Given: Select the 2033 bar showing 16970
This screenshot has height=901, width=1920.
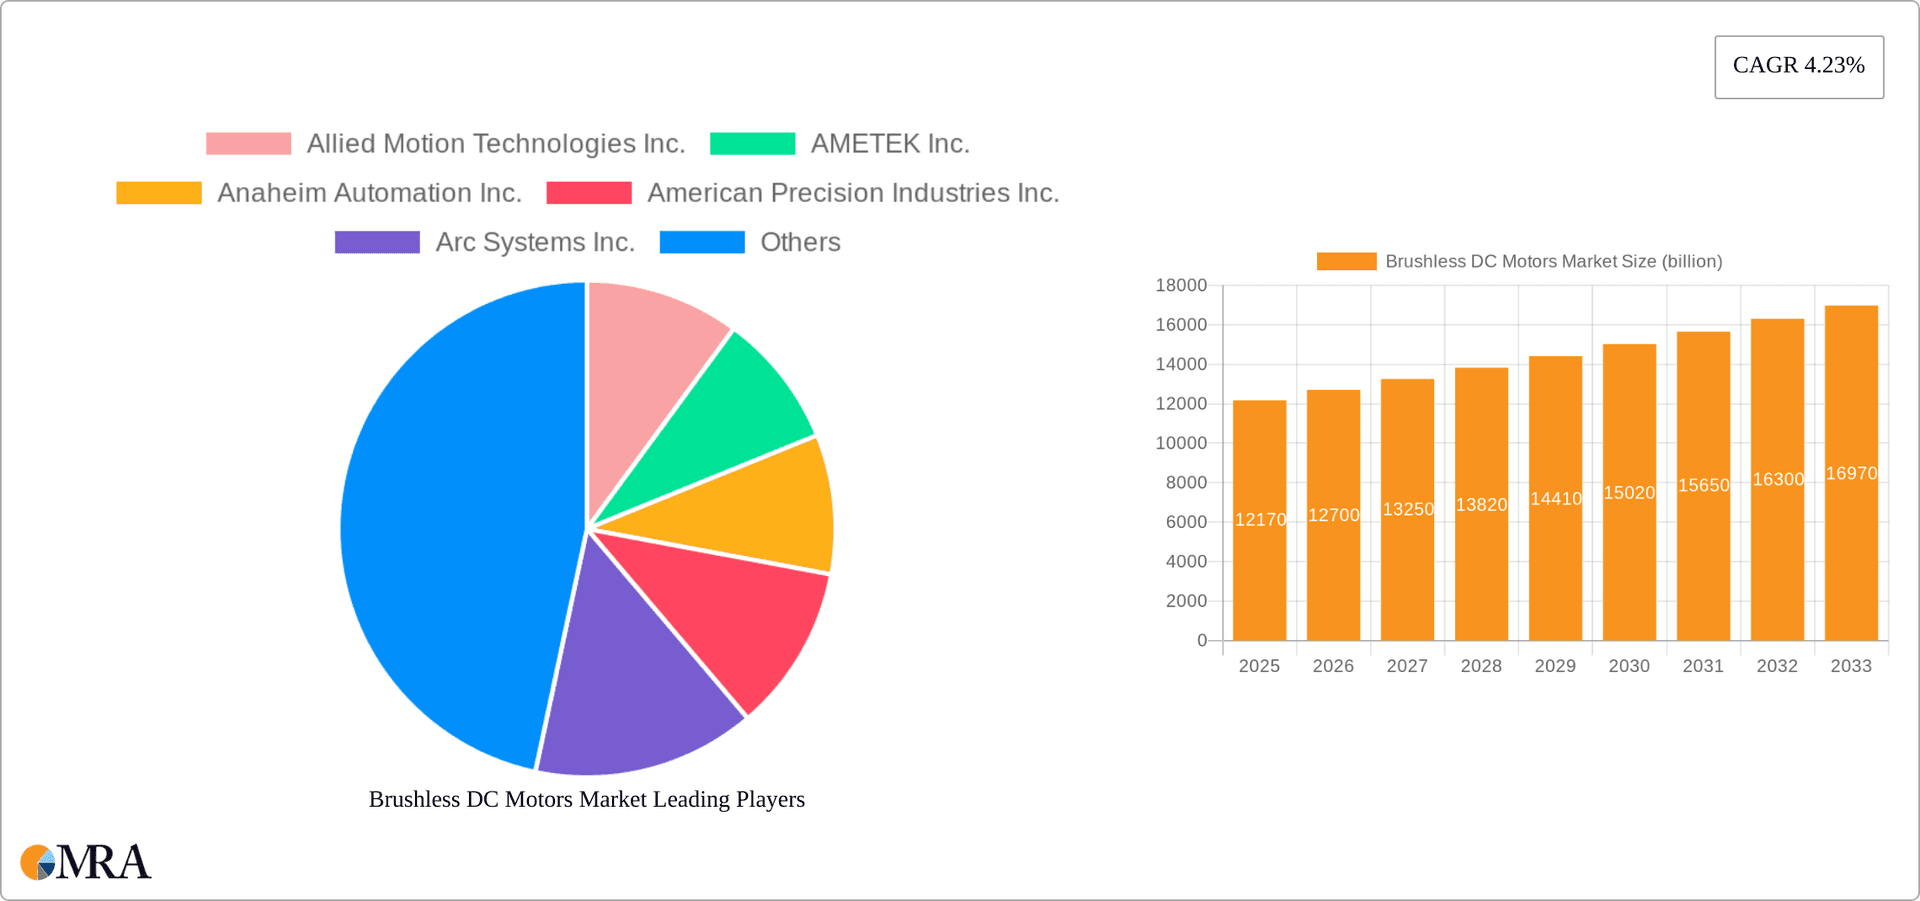Looking at the screenshot, I should (1851, 470).
